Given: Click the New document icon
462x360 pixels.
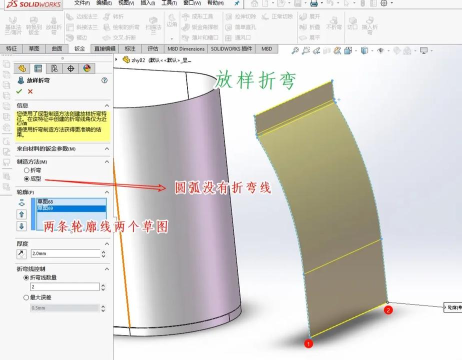Looking at the screenshot, I should coord(266,4).
